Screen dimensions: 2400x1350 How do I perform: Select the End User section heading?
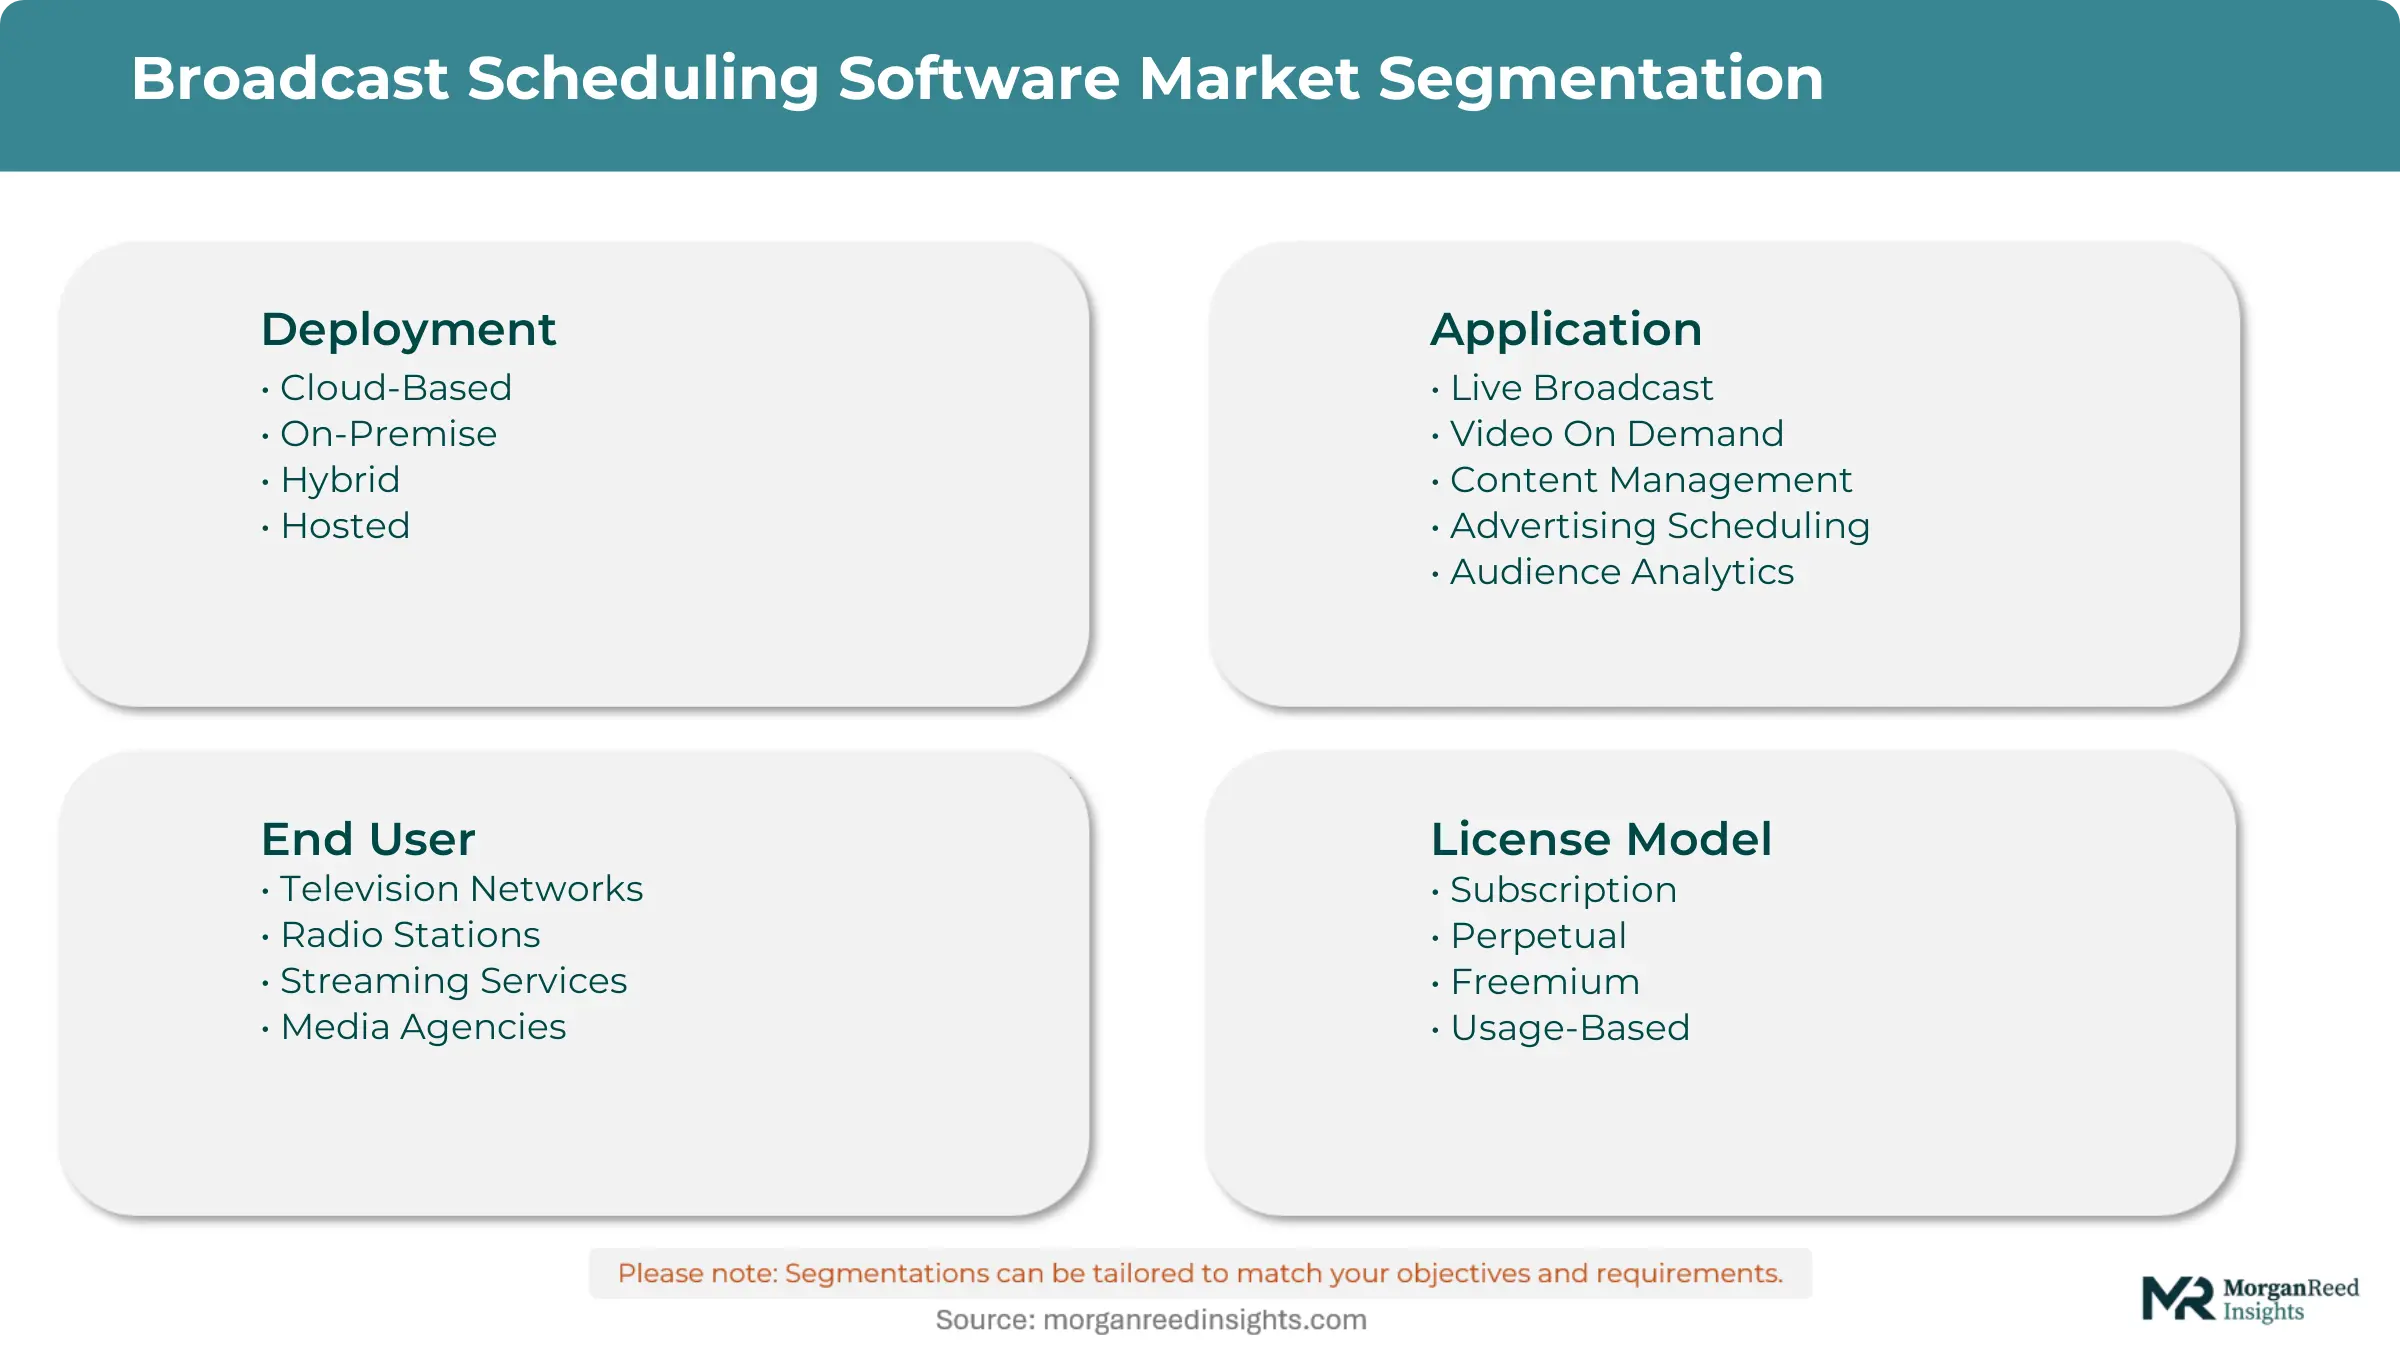368,840
